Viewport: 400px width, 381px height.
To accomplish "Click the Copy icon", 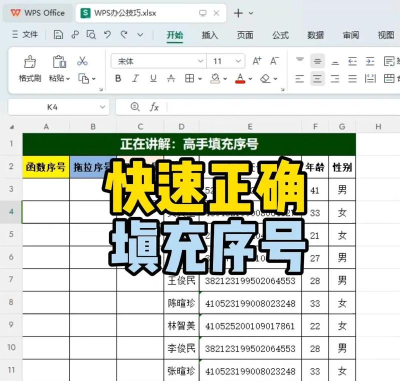I will (x=83, y=79).
